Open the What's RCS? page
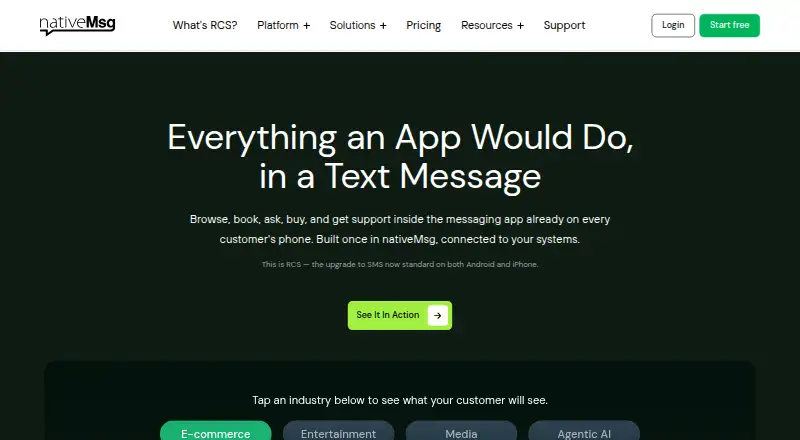This screenshot has height=440, width=800. click(205, 25)
